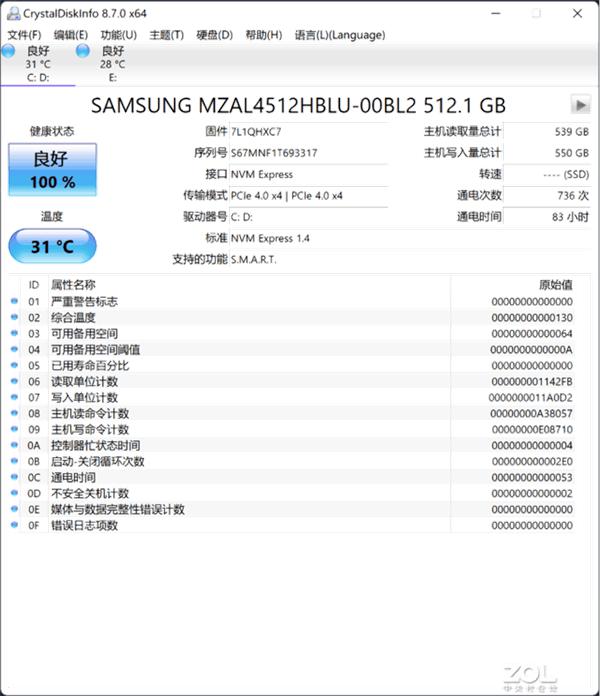The height and width of the screenshot is (696, 600).
Task: Click the 原始值 column header
Action: point(555,284)
